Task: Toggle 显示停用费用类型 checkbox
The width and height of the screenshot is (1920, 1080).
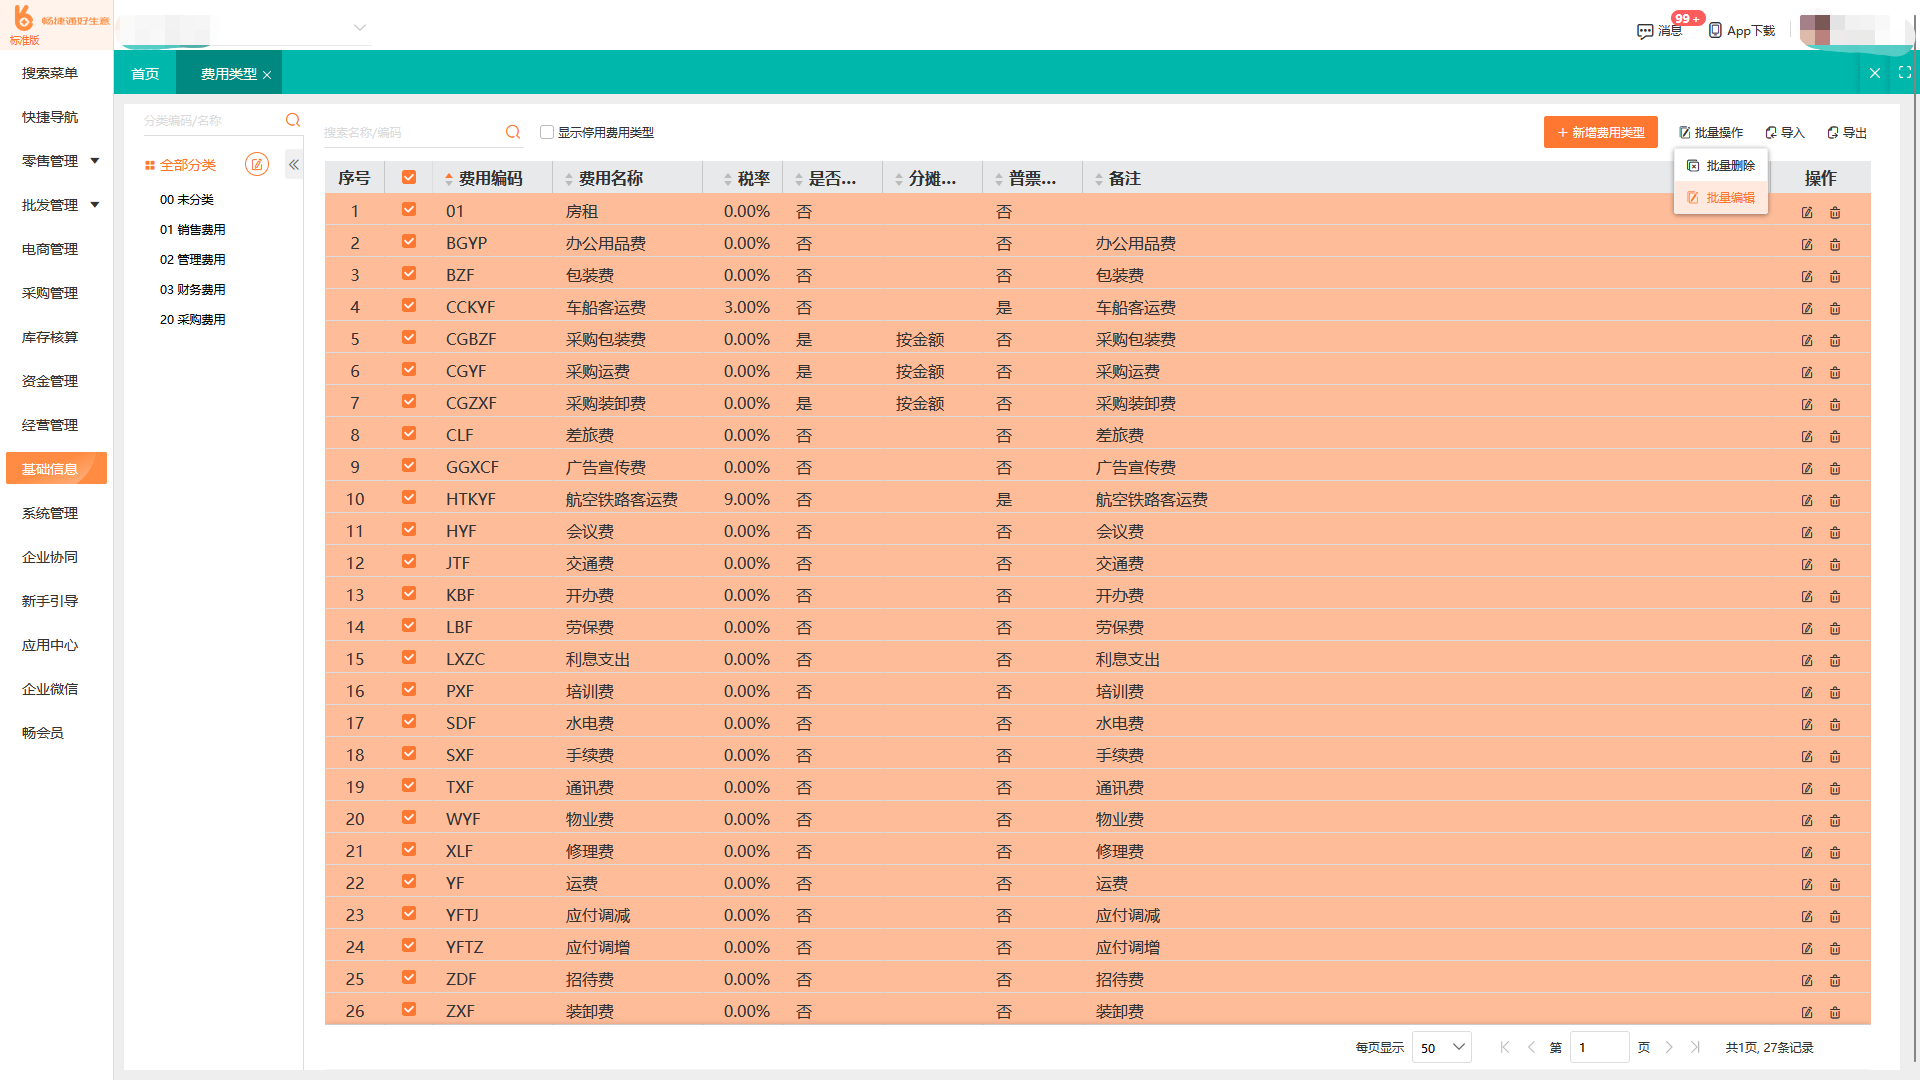Action: [x=546, y=131]
